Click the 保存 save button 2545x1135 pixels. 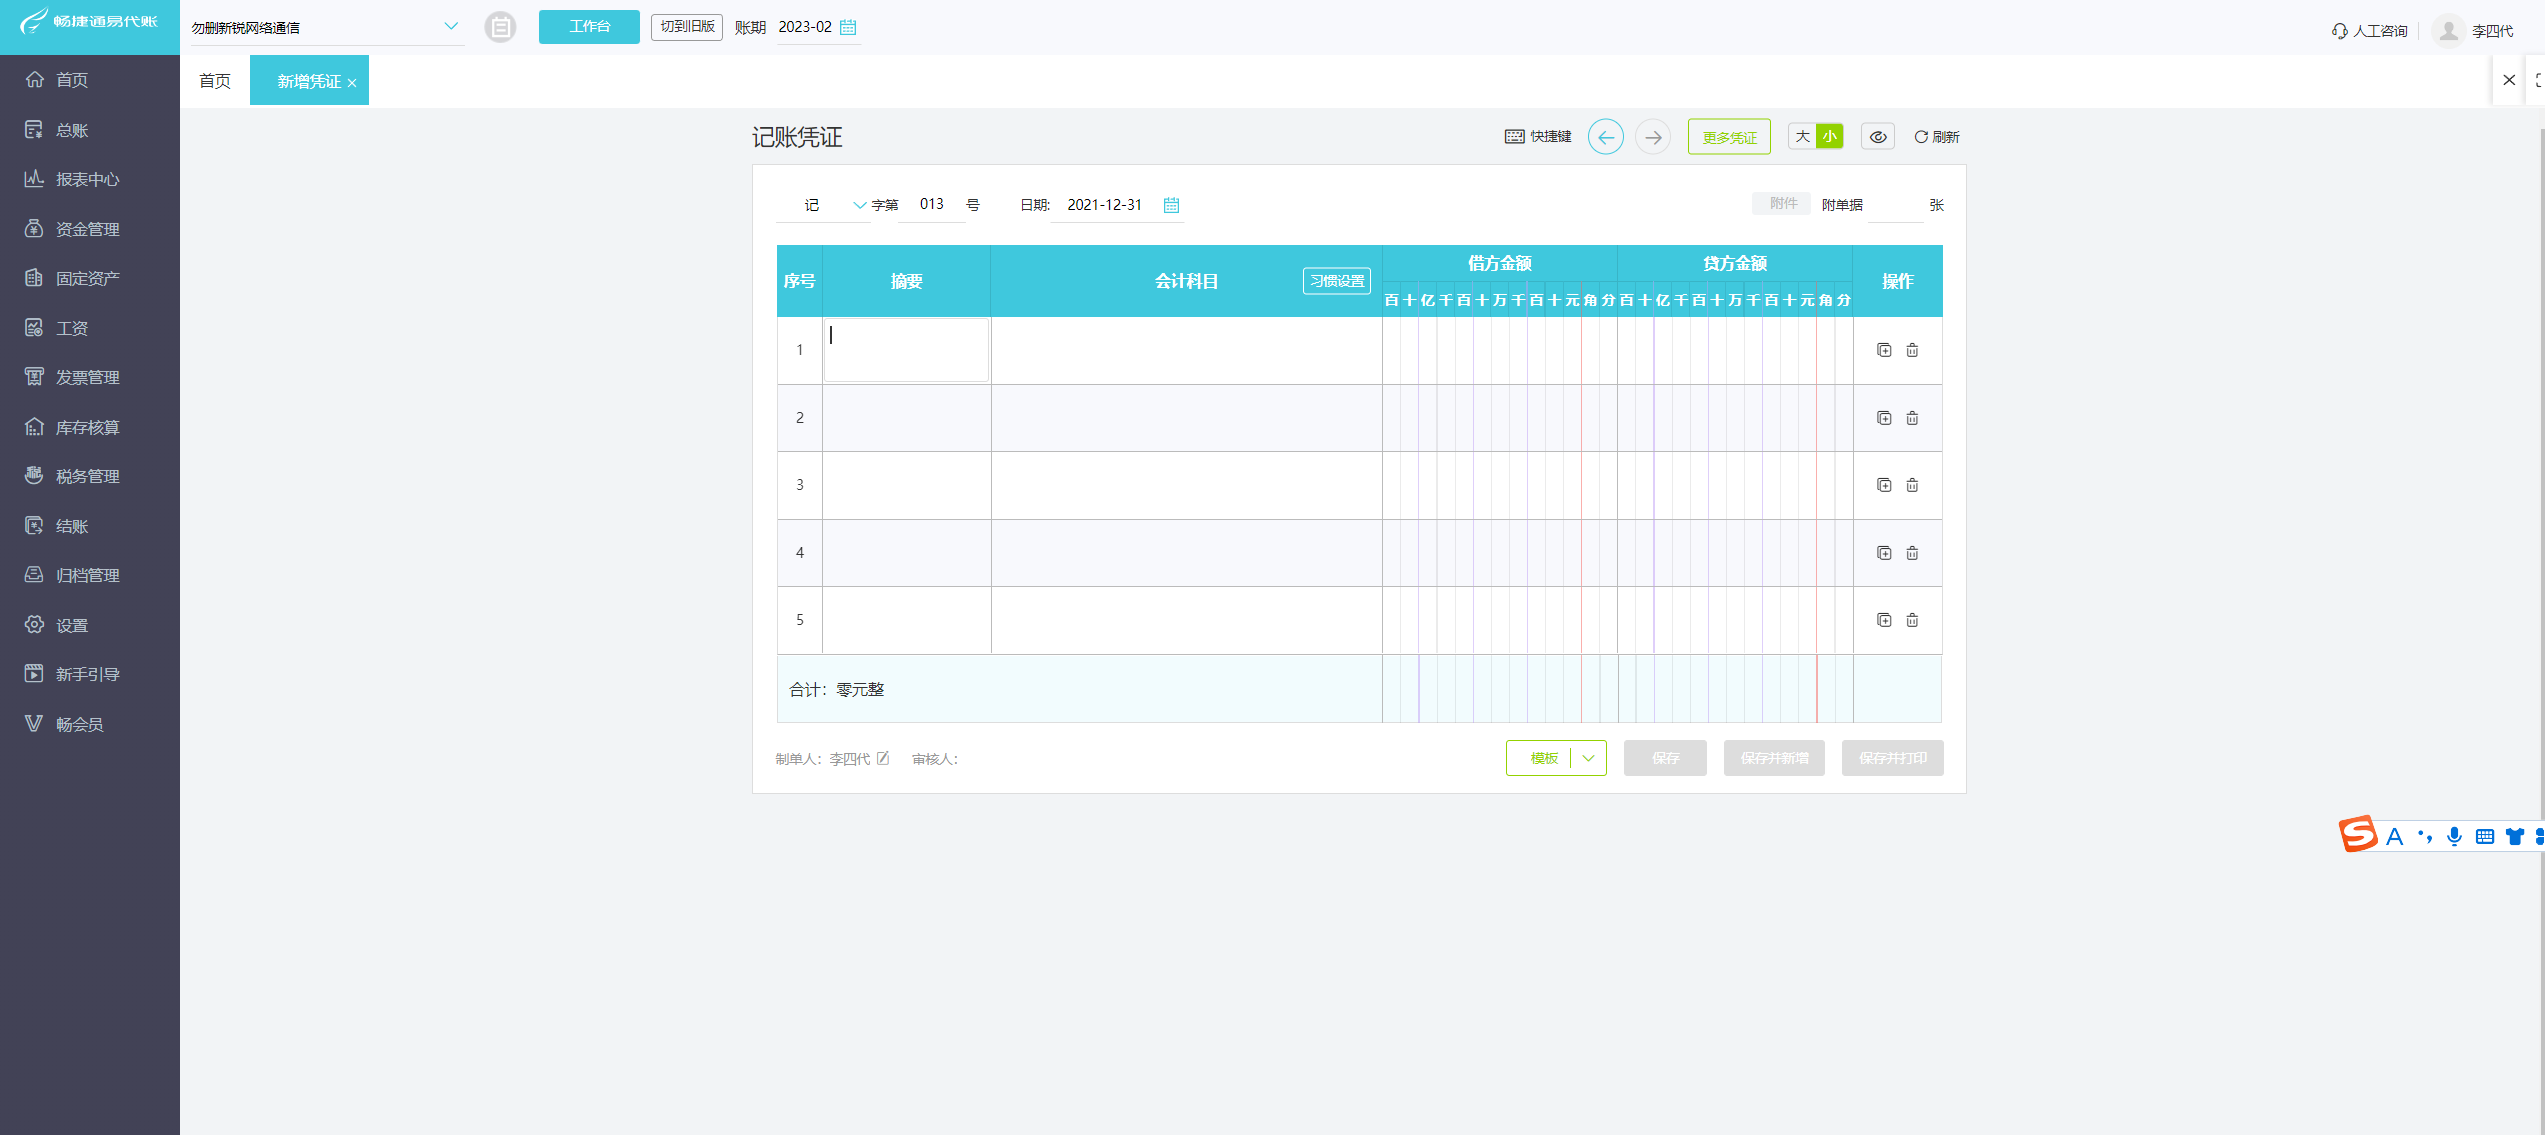tap(1664, 757)
